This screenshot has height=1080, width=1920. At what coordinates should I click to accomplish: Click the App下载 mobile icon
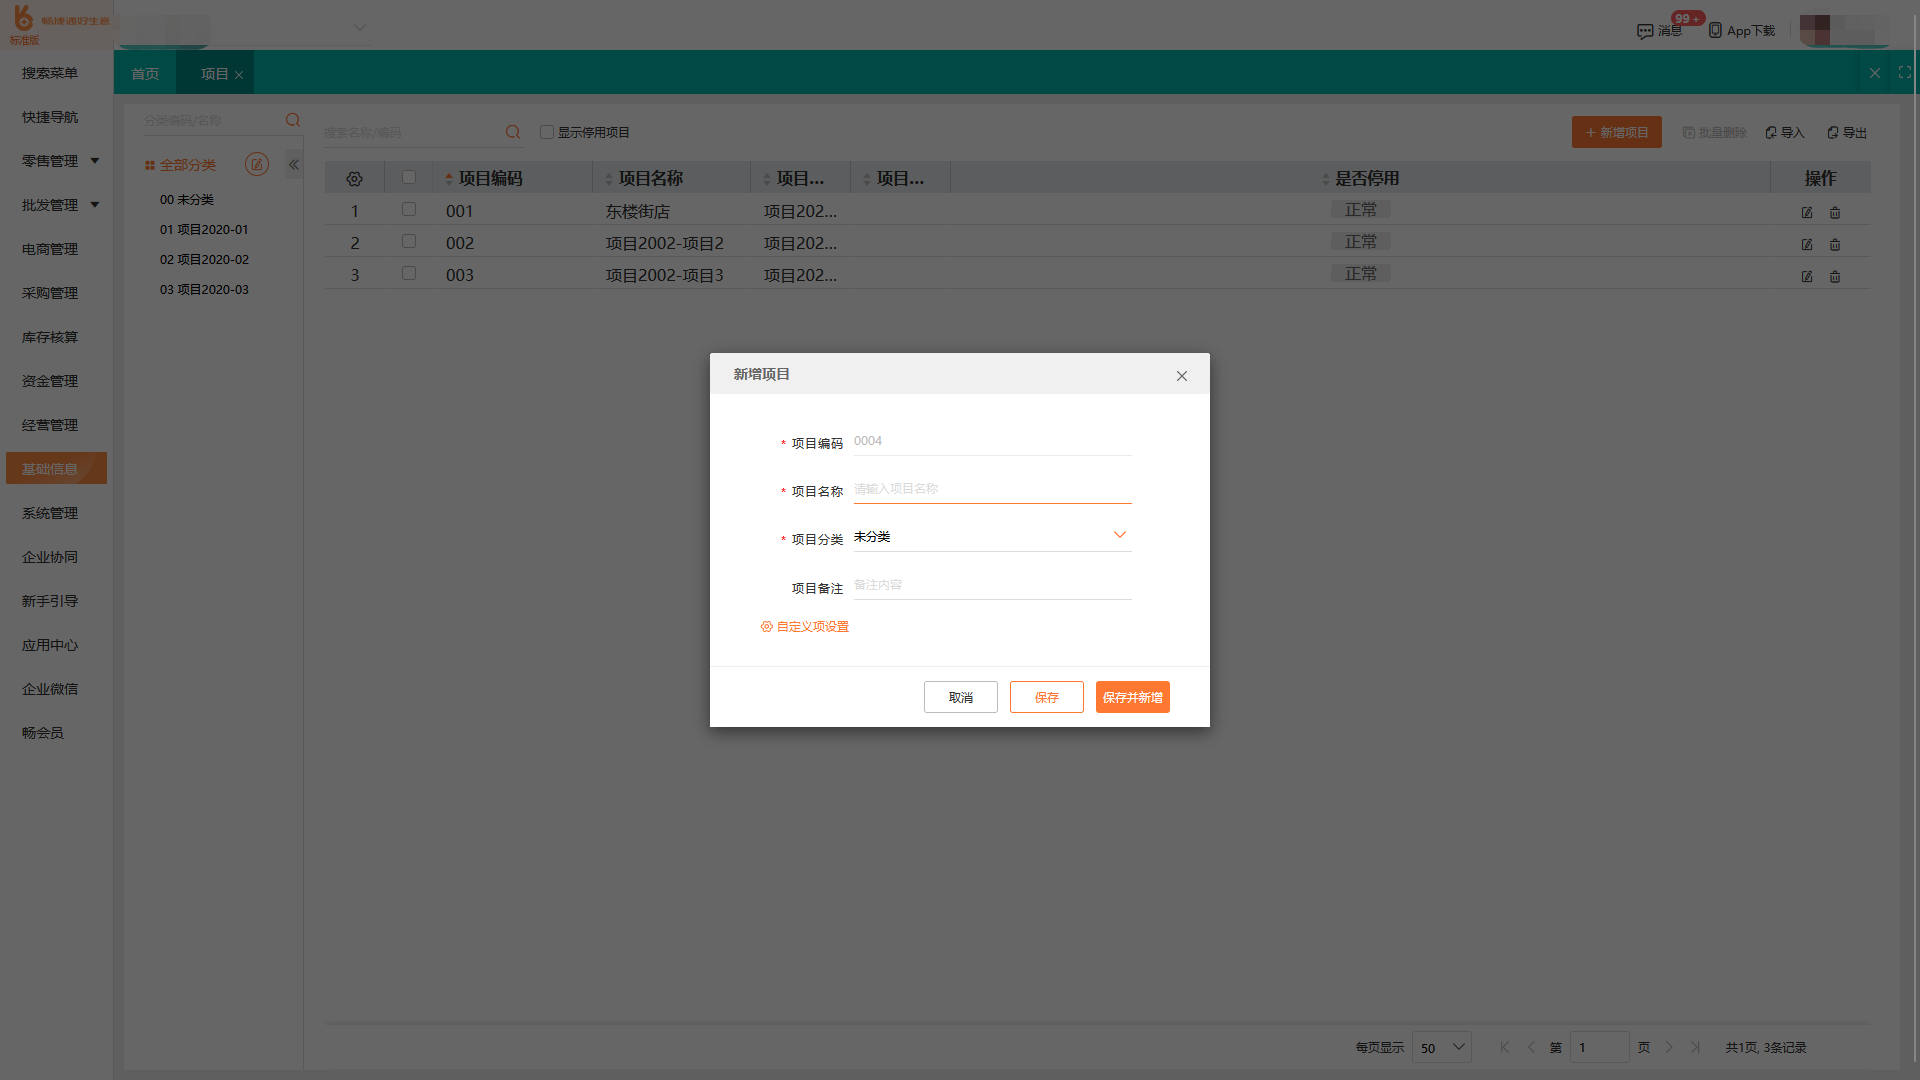[1714, 30]
